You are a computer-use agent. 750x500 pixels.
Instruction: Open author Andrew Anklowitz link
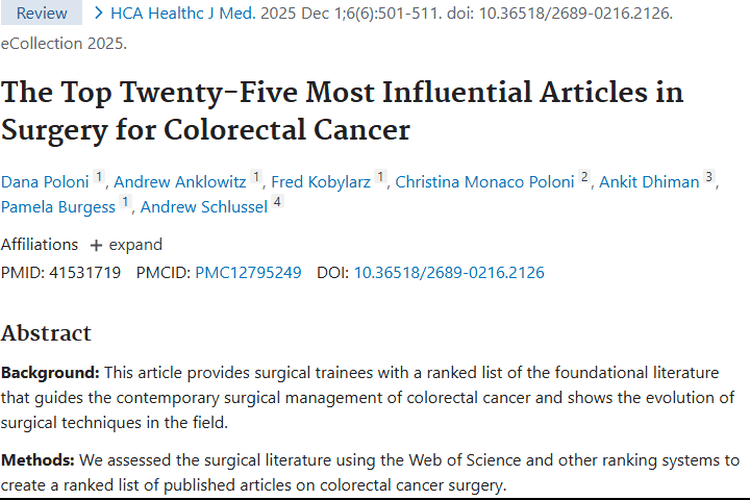point(180,182)
